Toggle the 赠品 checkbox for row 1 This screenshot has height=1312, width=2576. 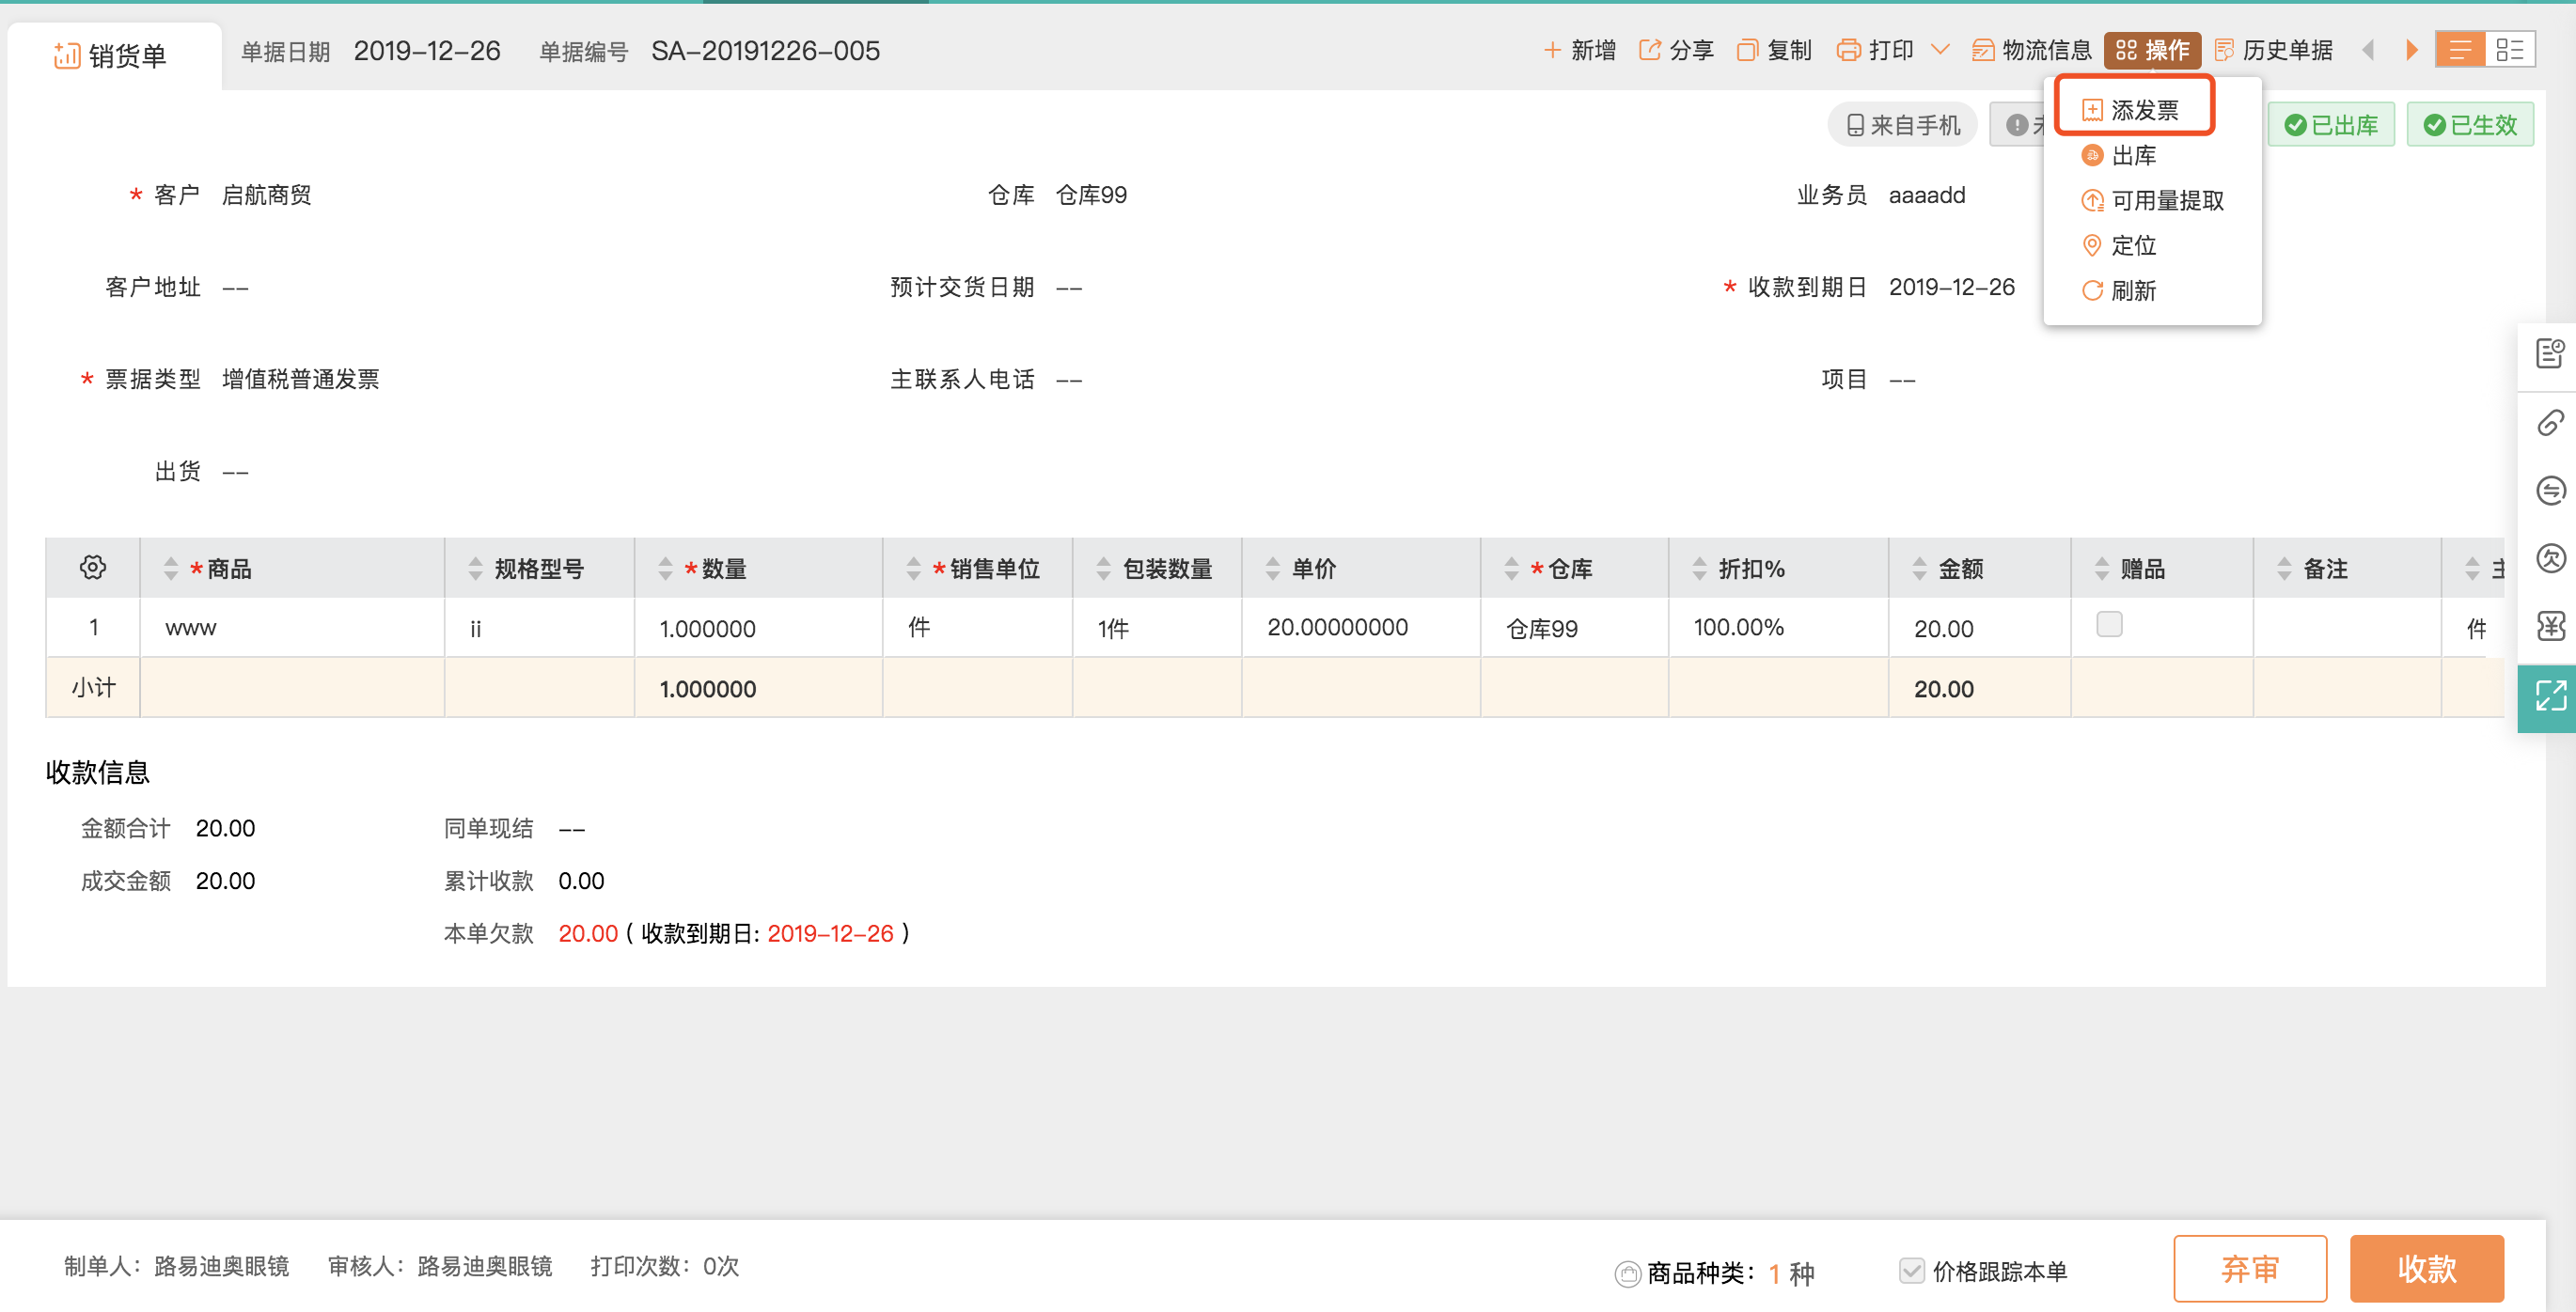2111,626
